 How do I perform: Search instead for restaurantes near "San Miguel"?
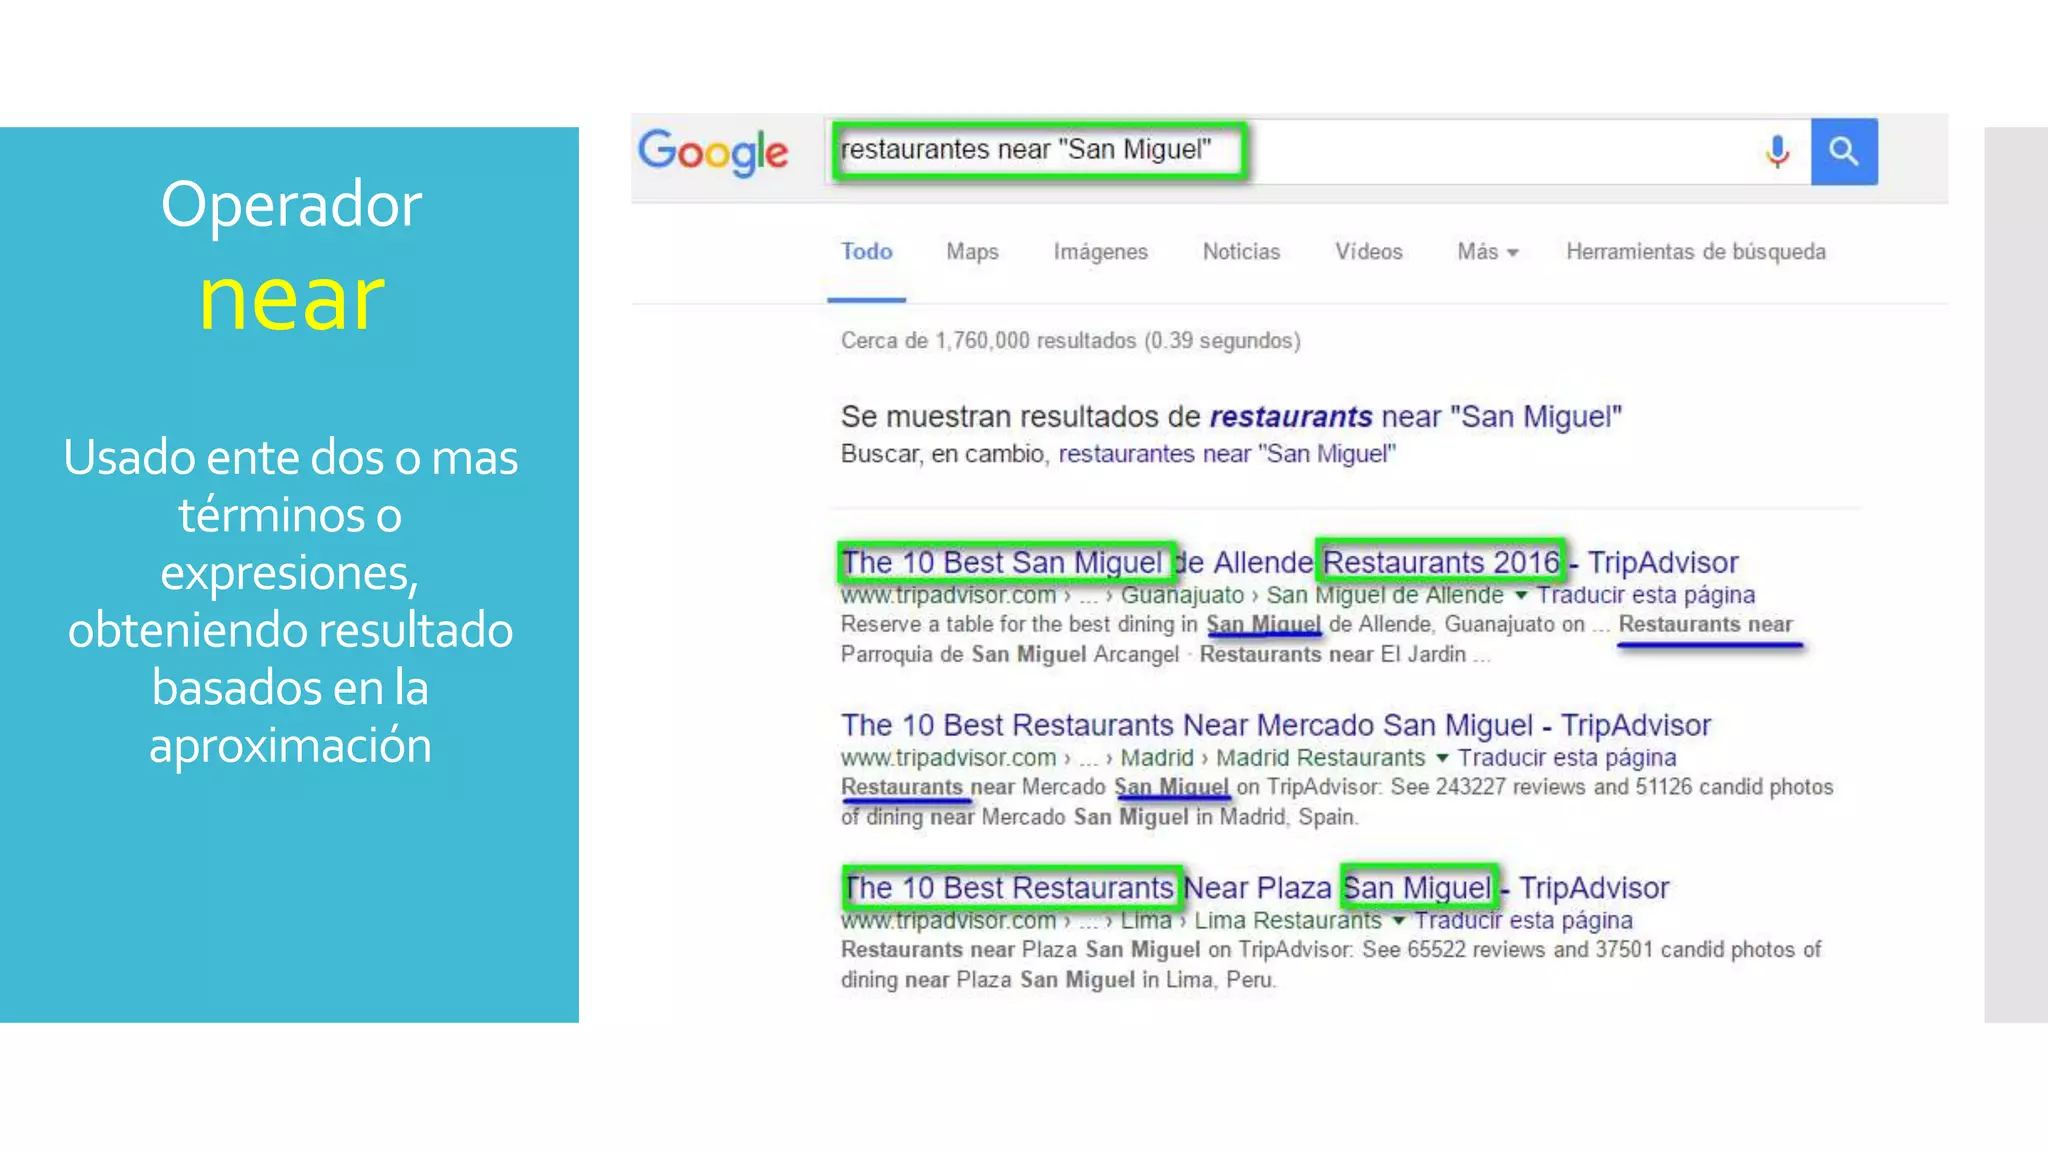click(x=1226, y=454)
